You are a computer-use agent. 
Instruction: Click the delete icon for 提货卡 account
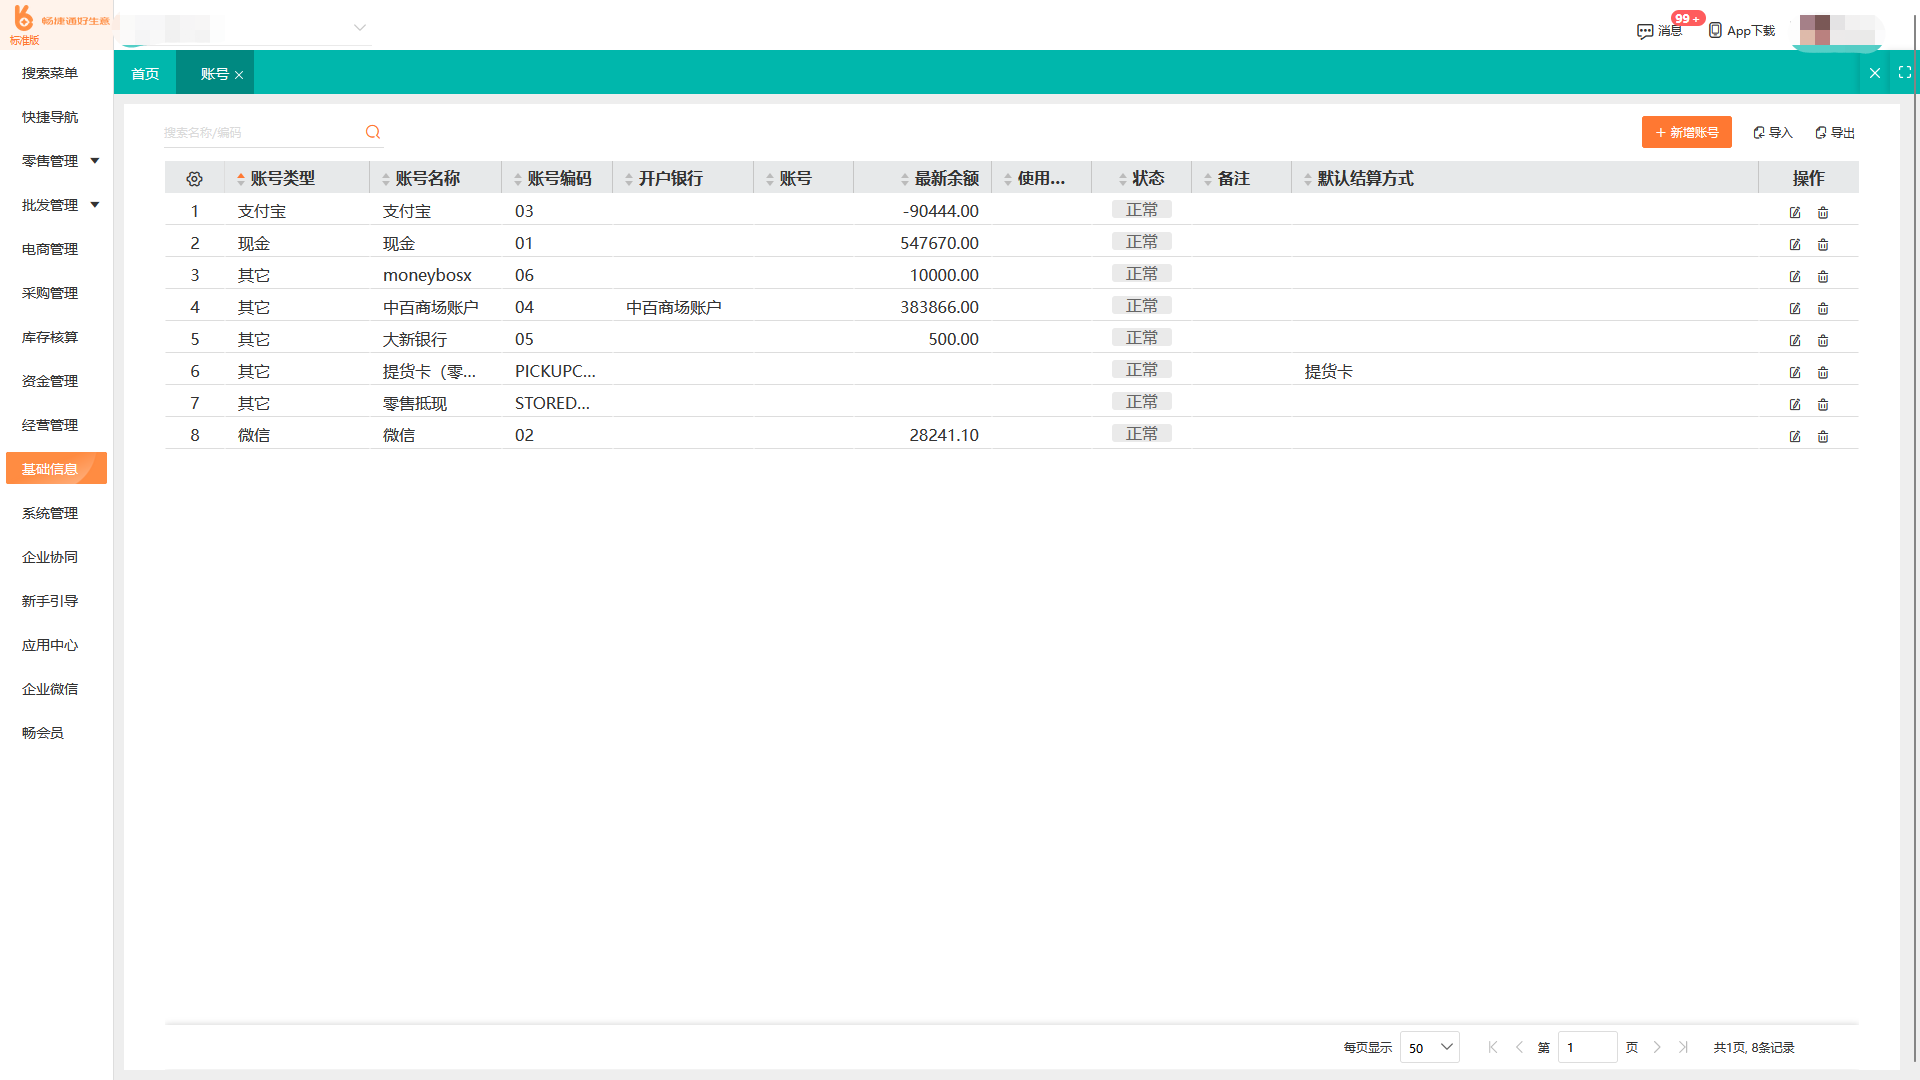click(1824, 371)
